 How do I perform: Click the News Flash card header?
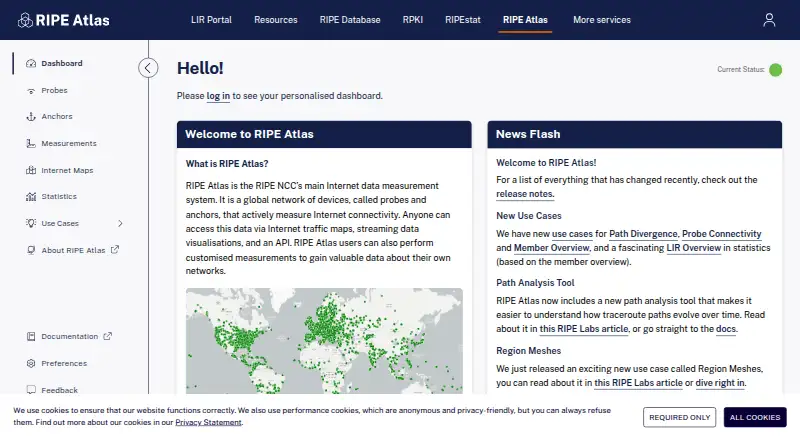click(635, 134)
